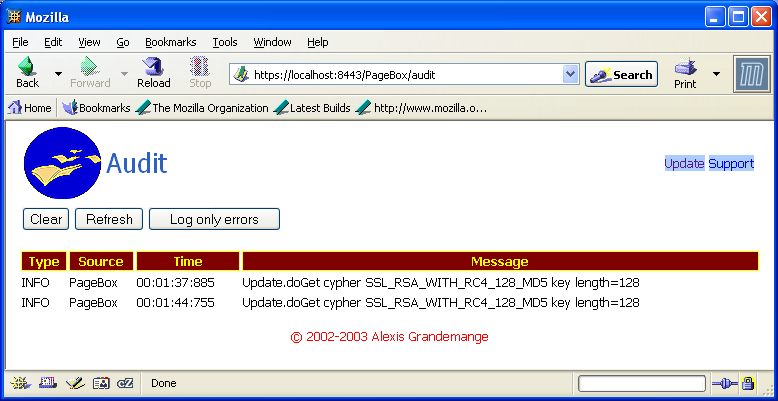This screenshot has height=401, width=778.
Task: Click the Mozilla throbber logo
Action: [752, 74]
